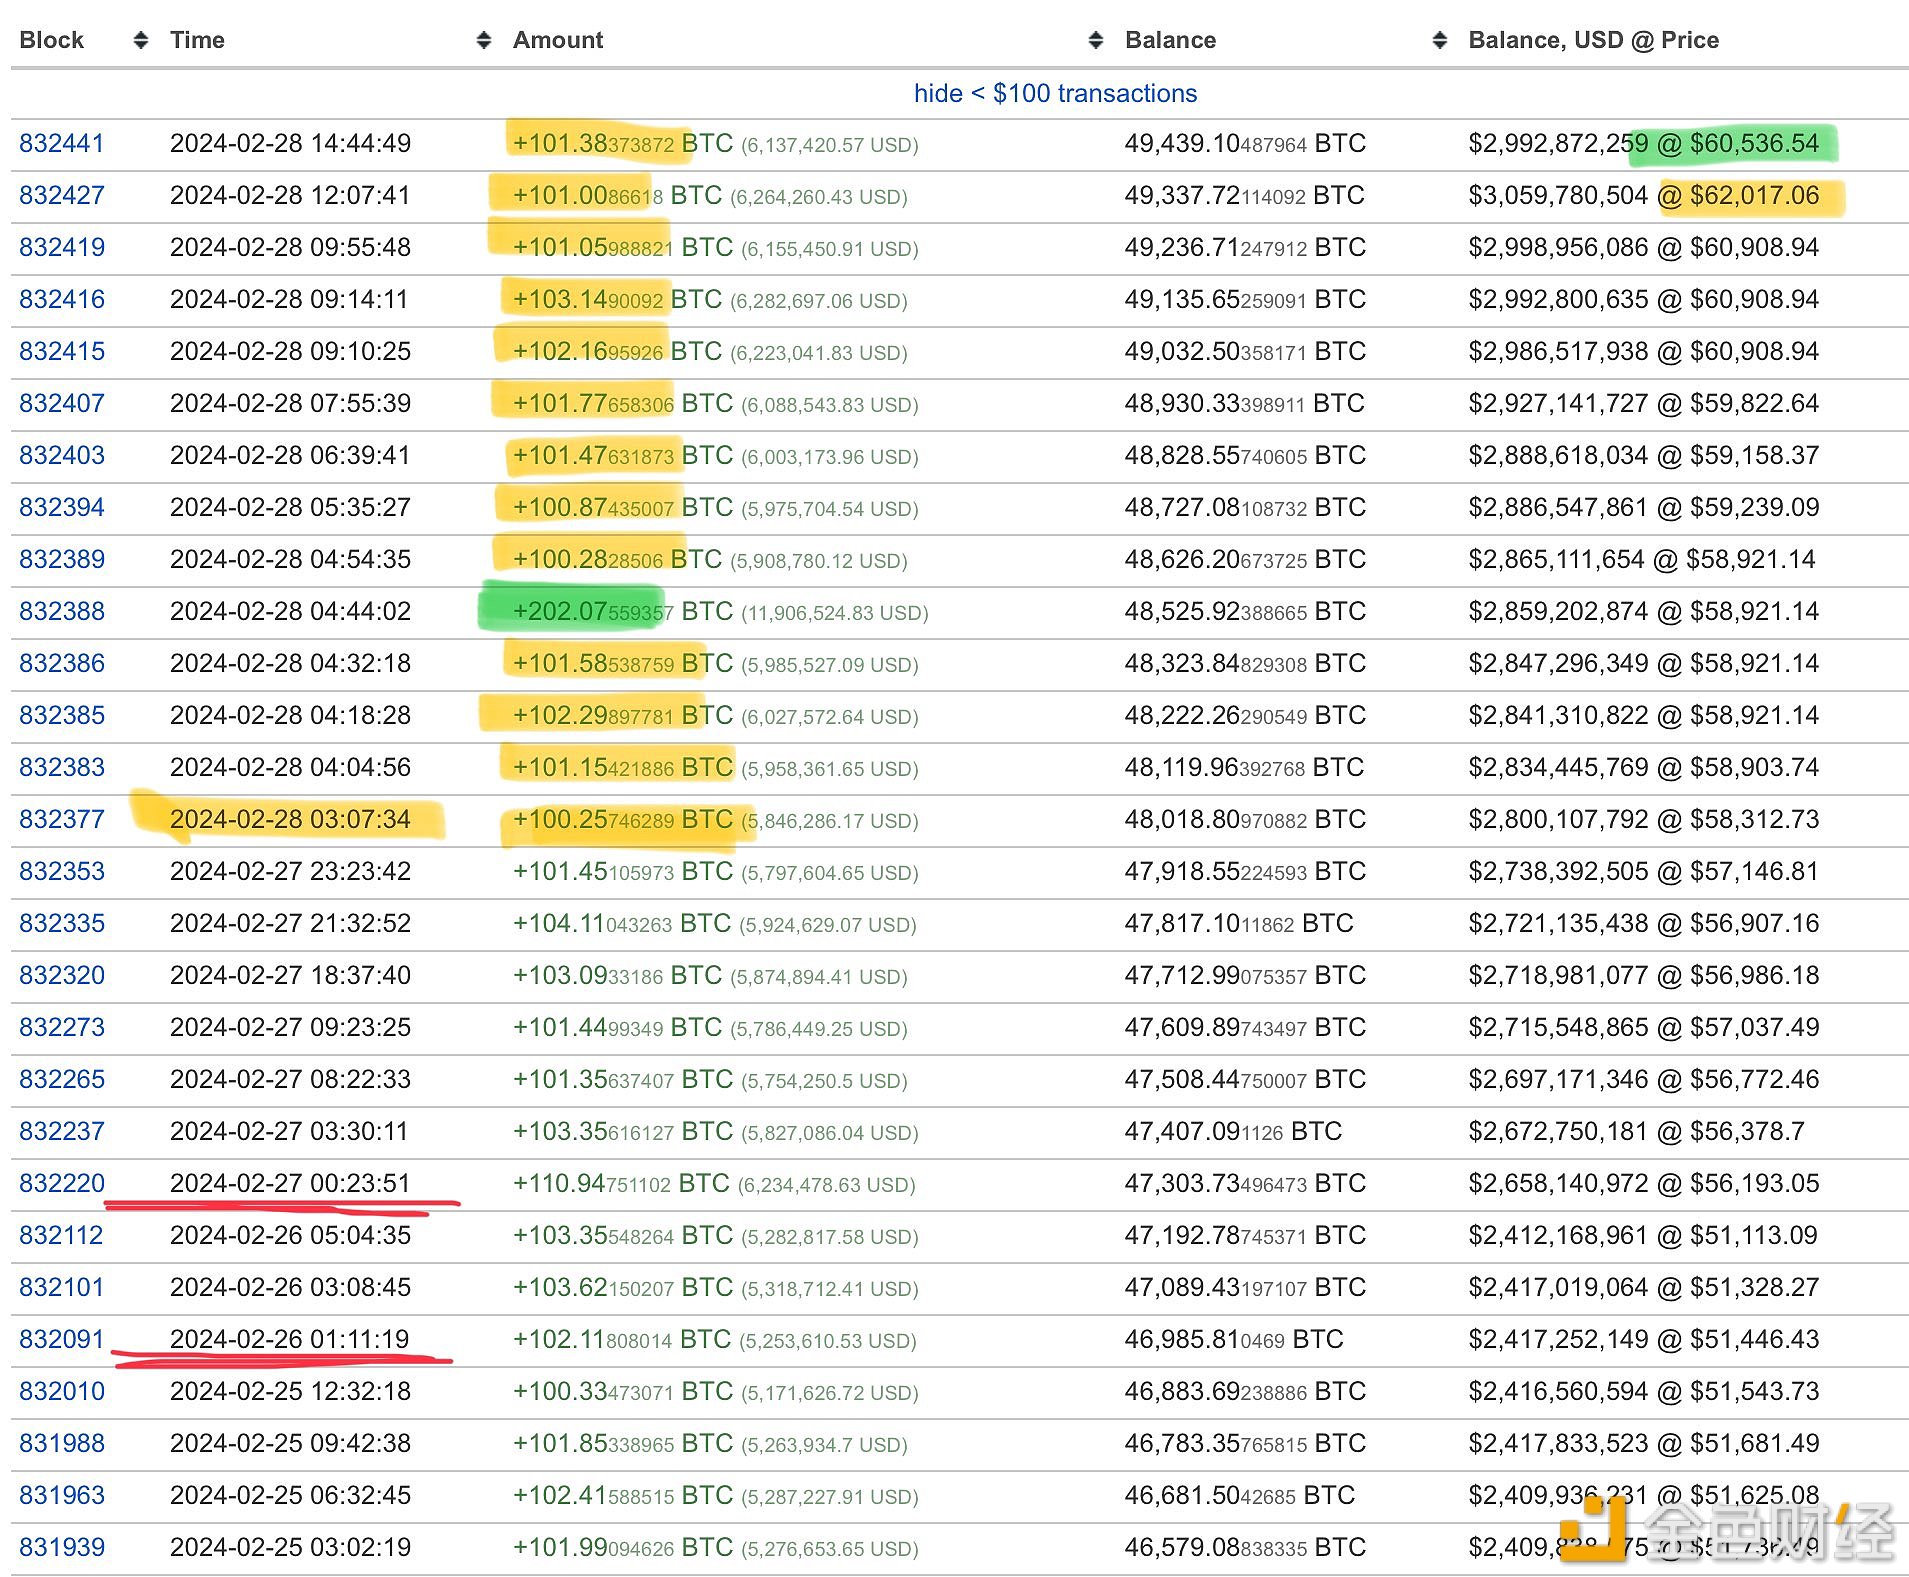Go to block 831939

[61, 1548]
